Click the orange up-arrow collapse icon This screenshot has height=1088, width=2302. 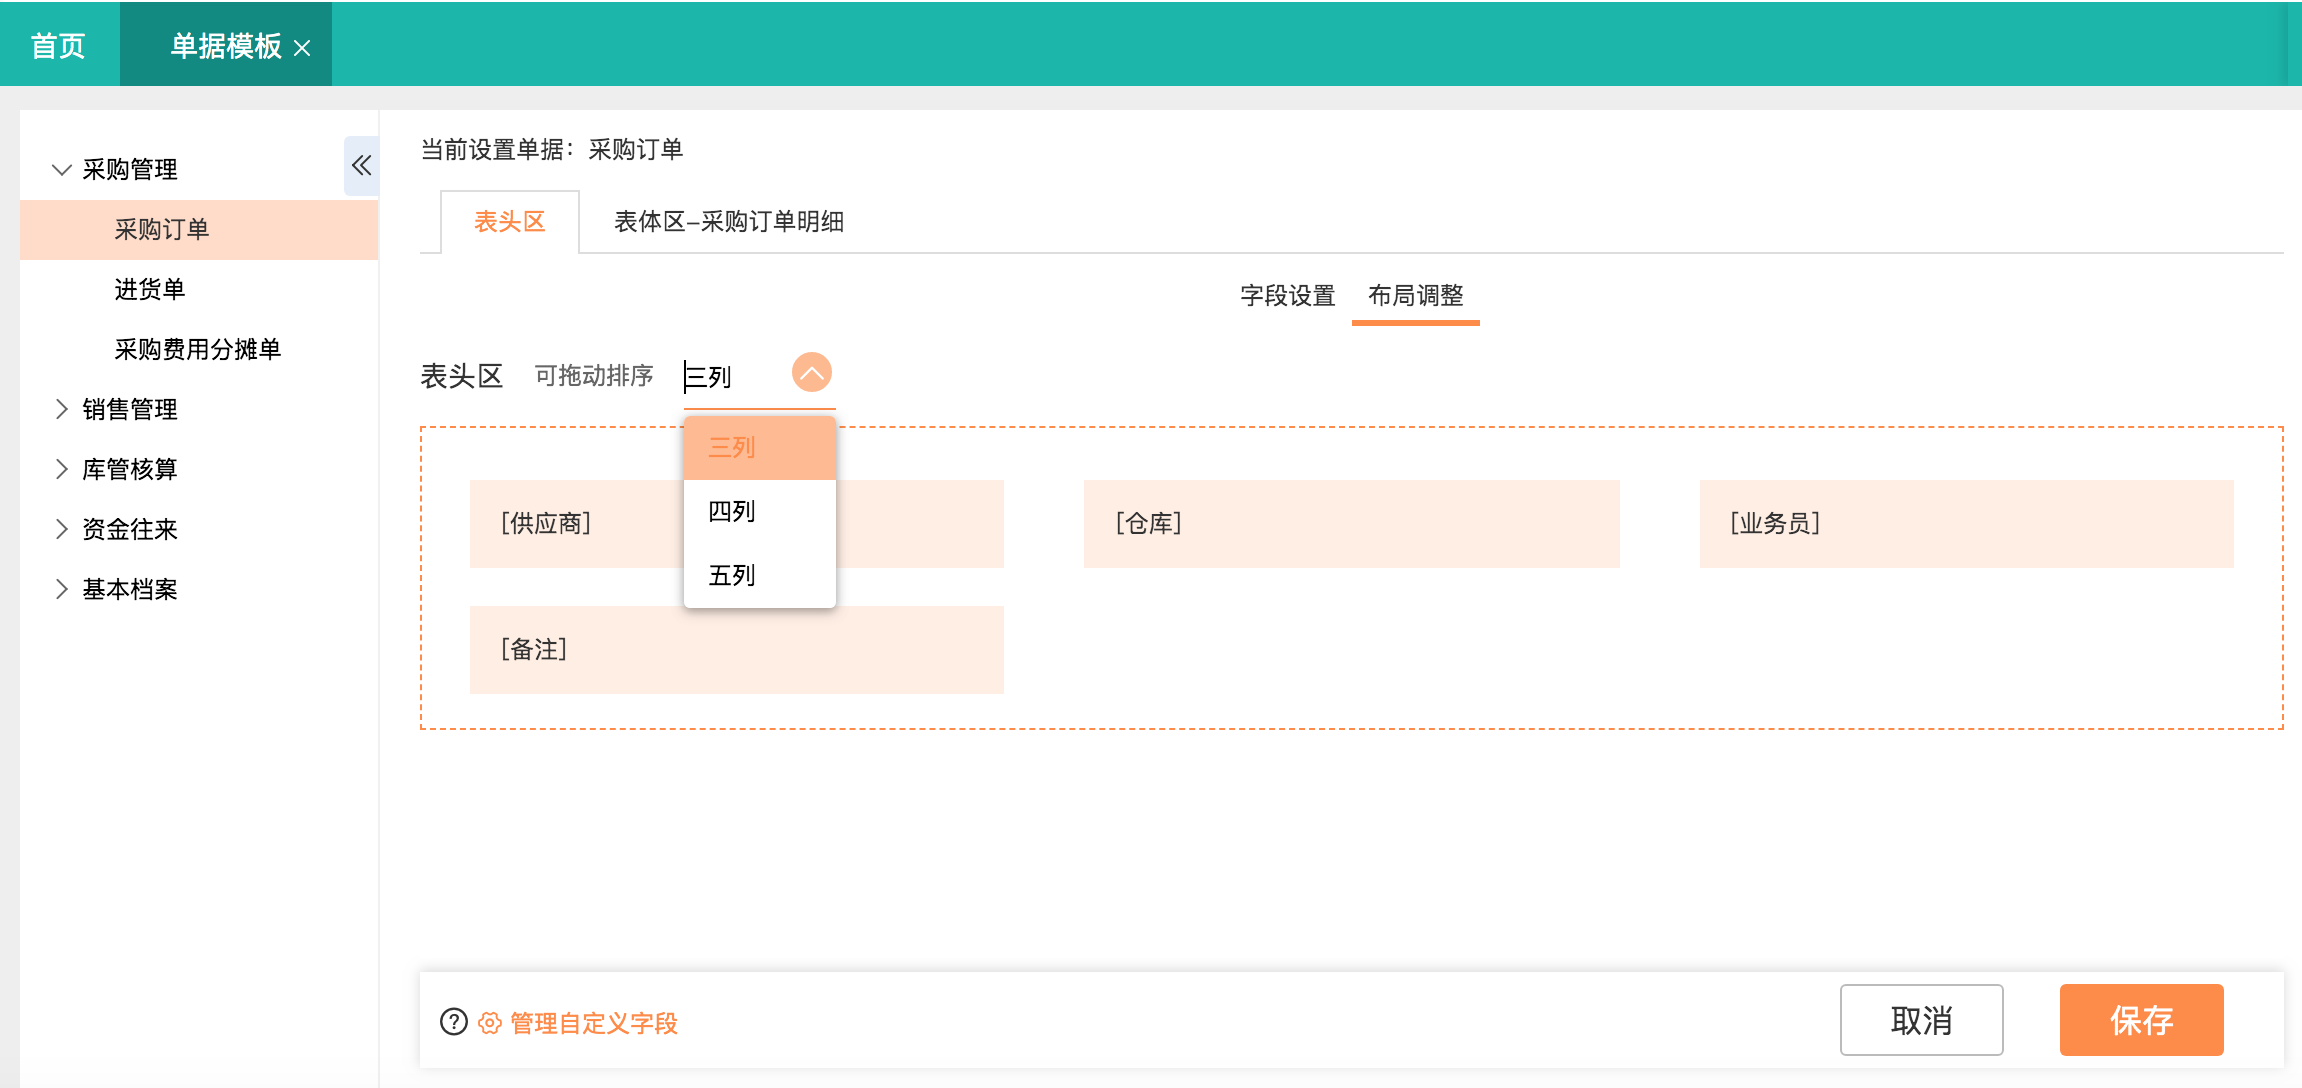812,373
